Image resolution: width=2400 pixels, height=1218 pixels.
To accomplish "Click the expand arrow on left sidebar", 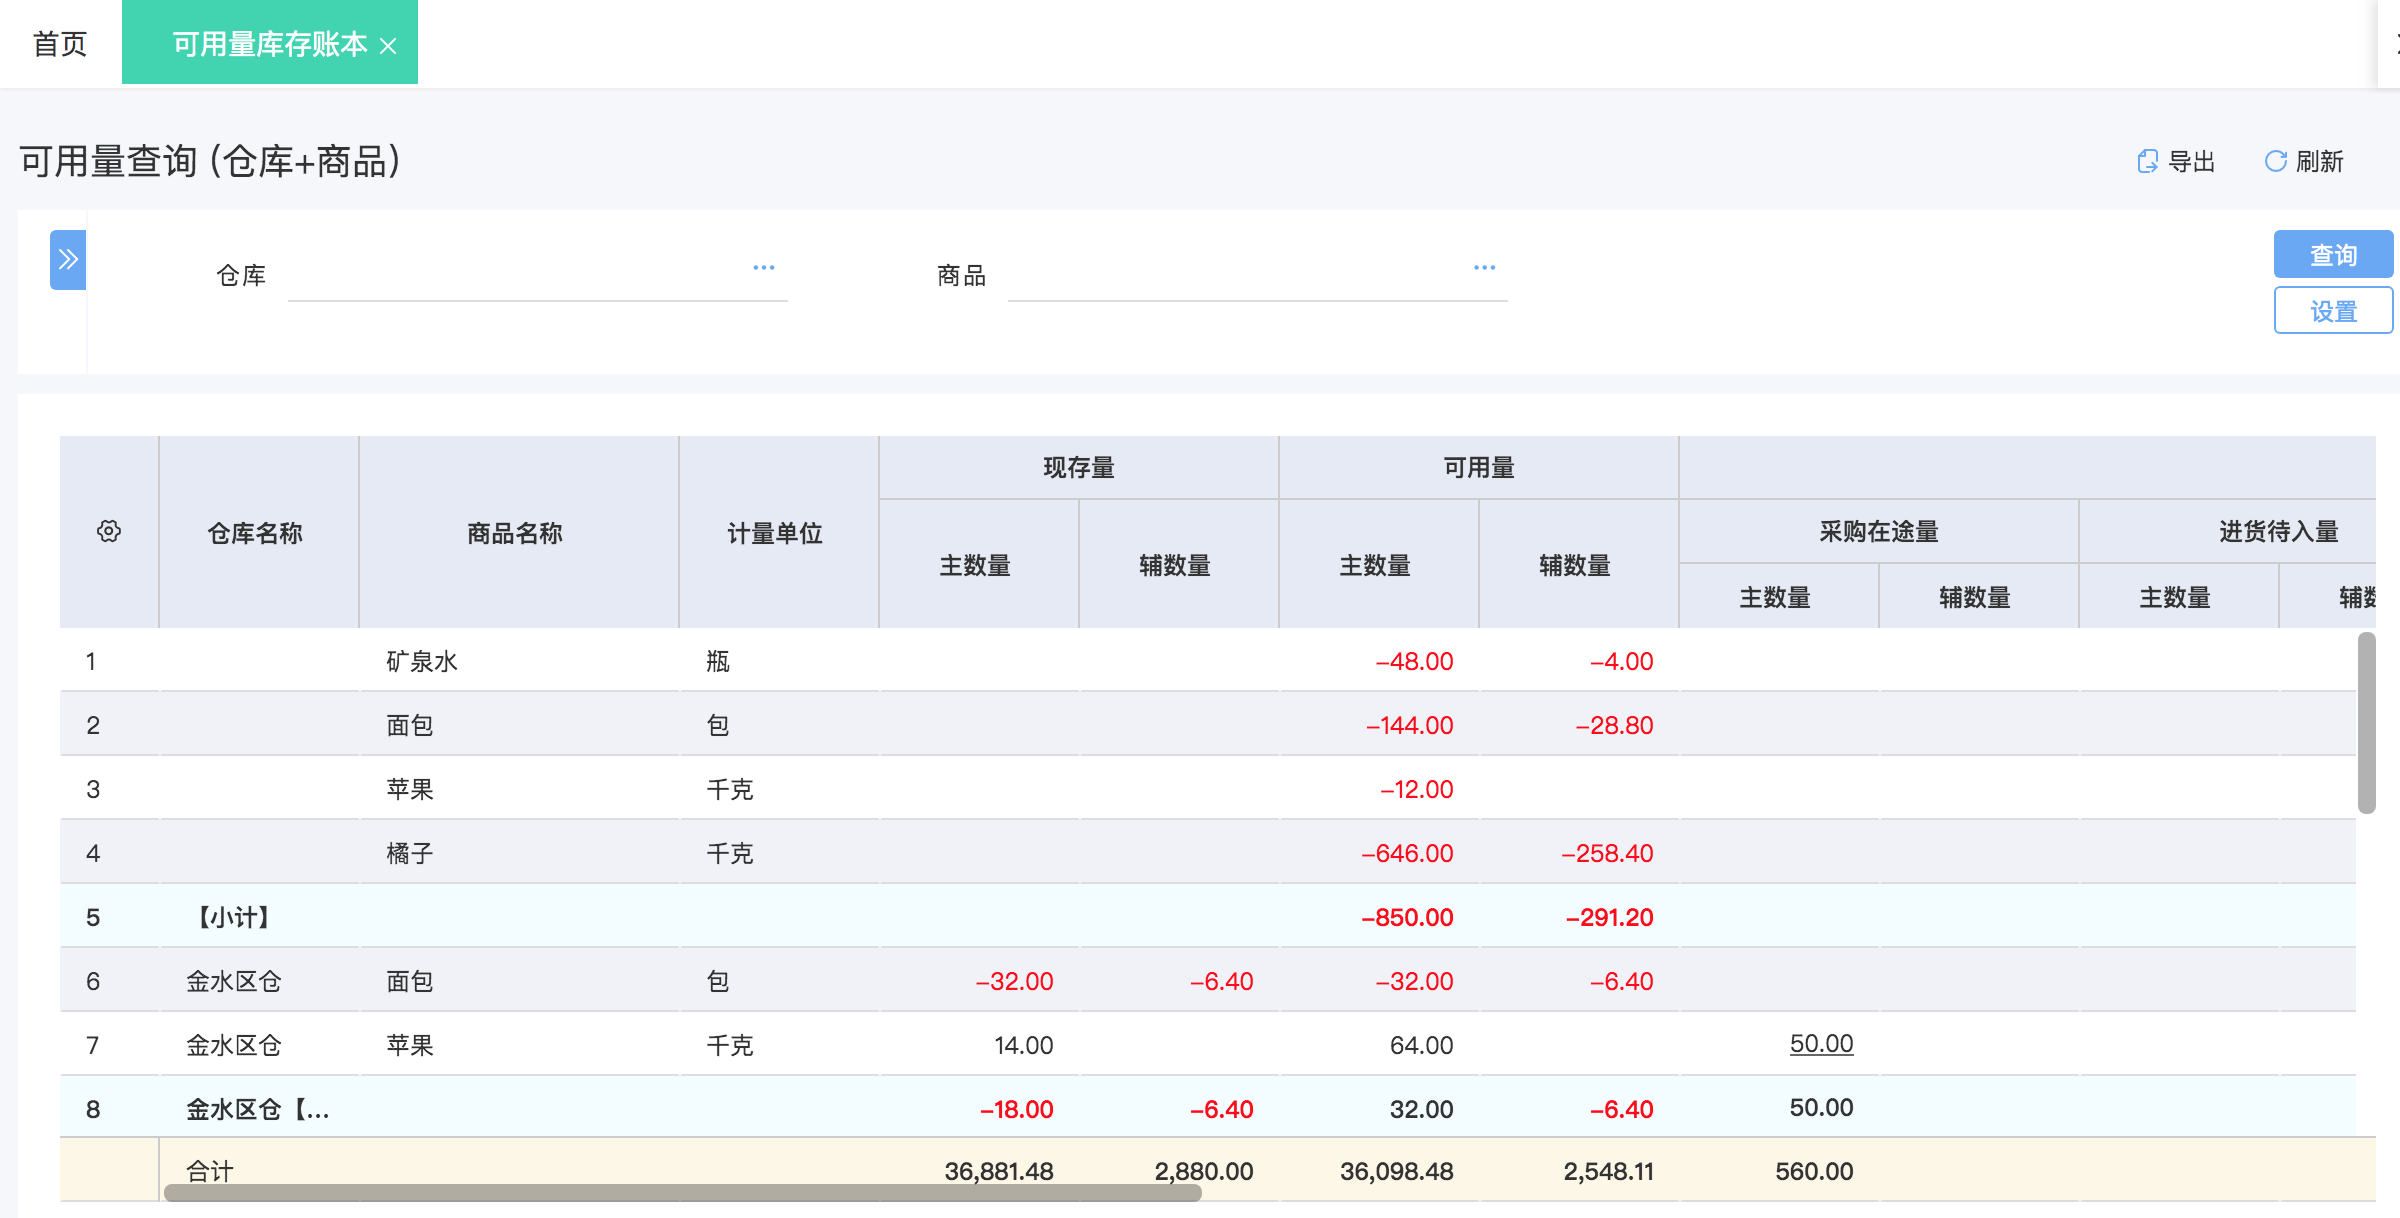I will [x=68, y=258].
